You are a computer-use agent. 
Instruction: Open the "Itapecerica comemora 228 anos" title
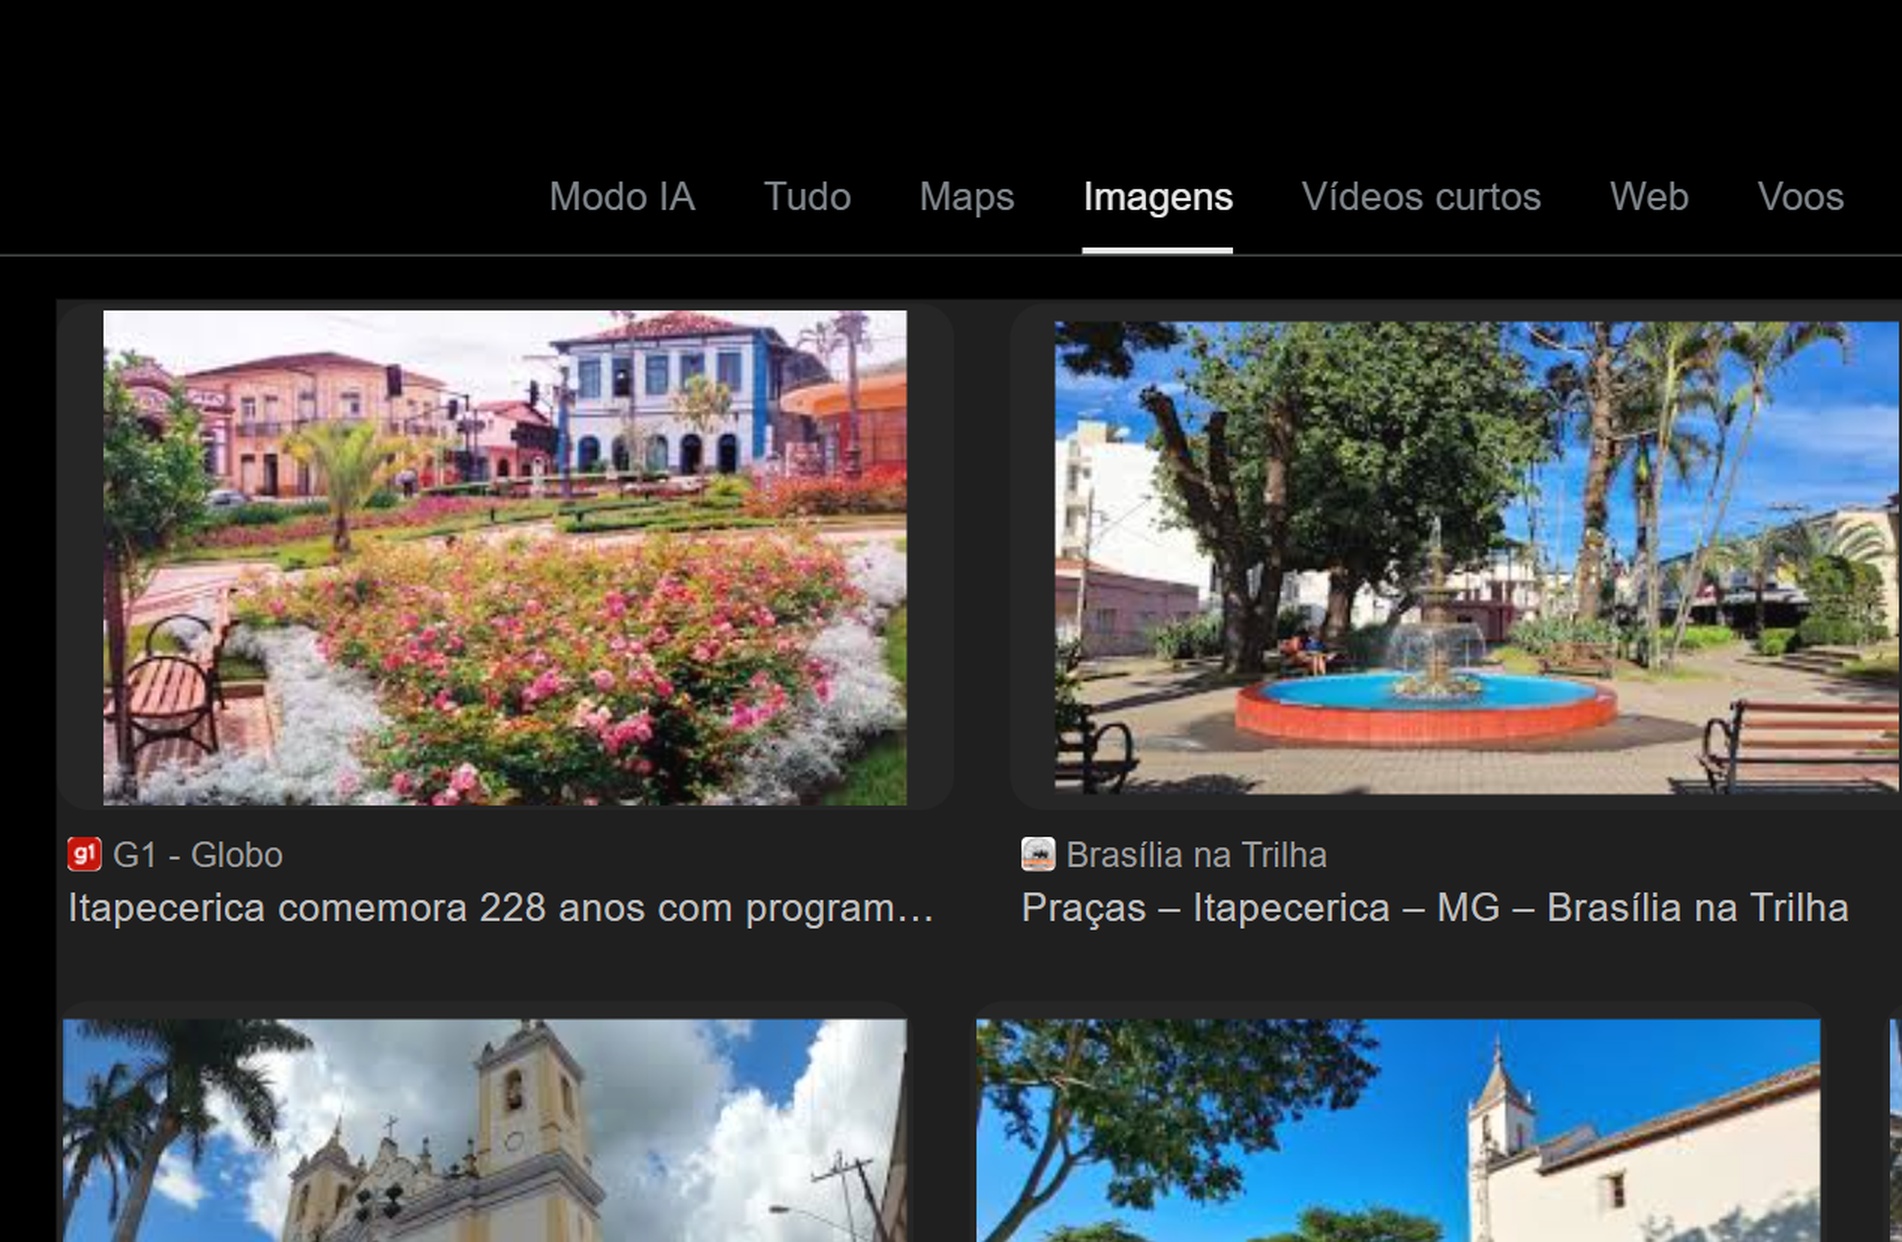500,908
